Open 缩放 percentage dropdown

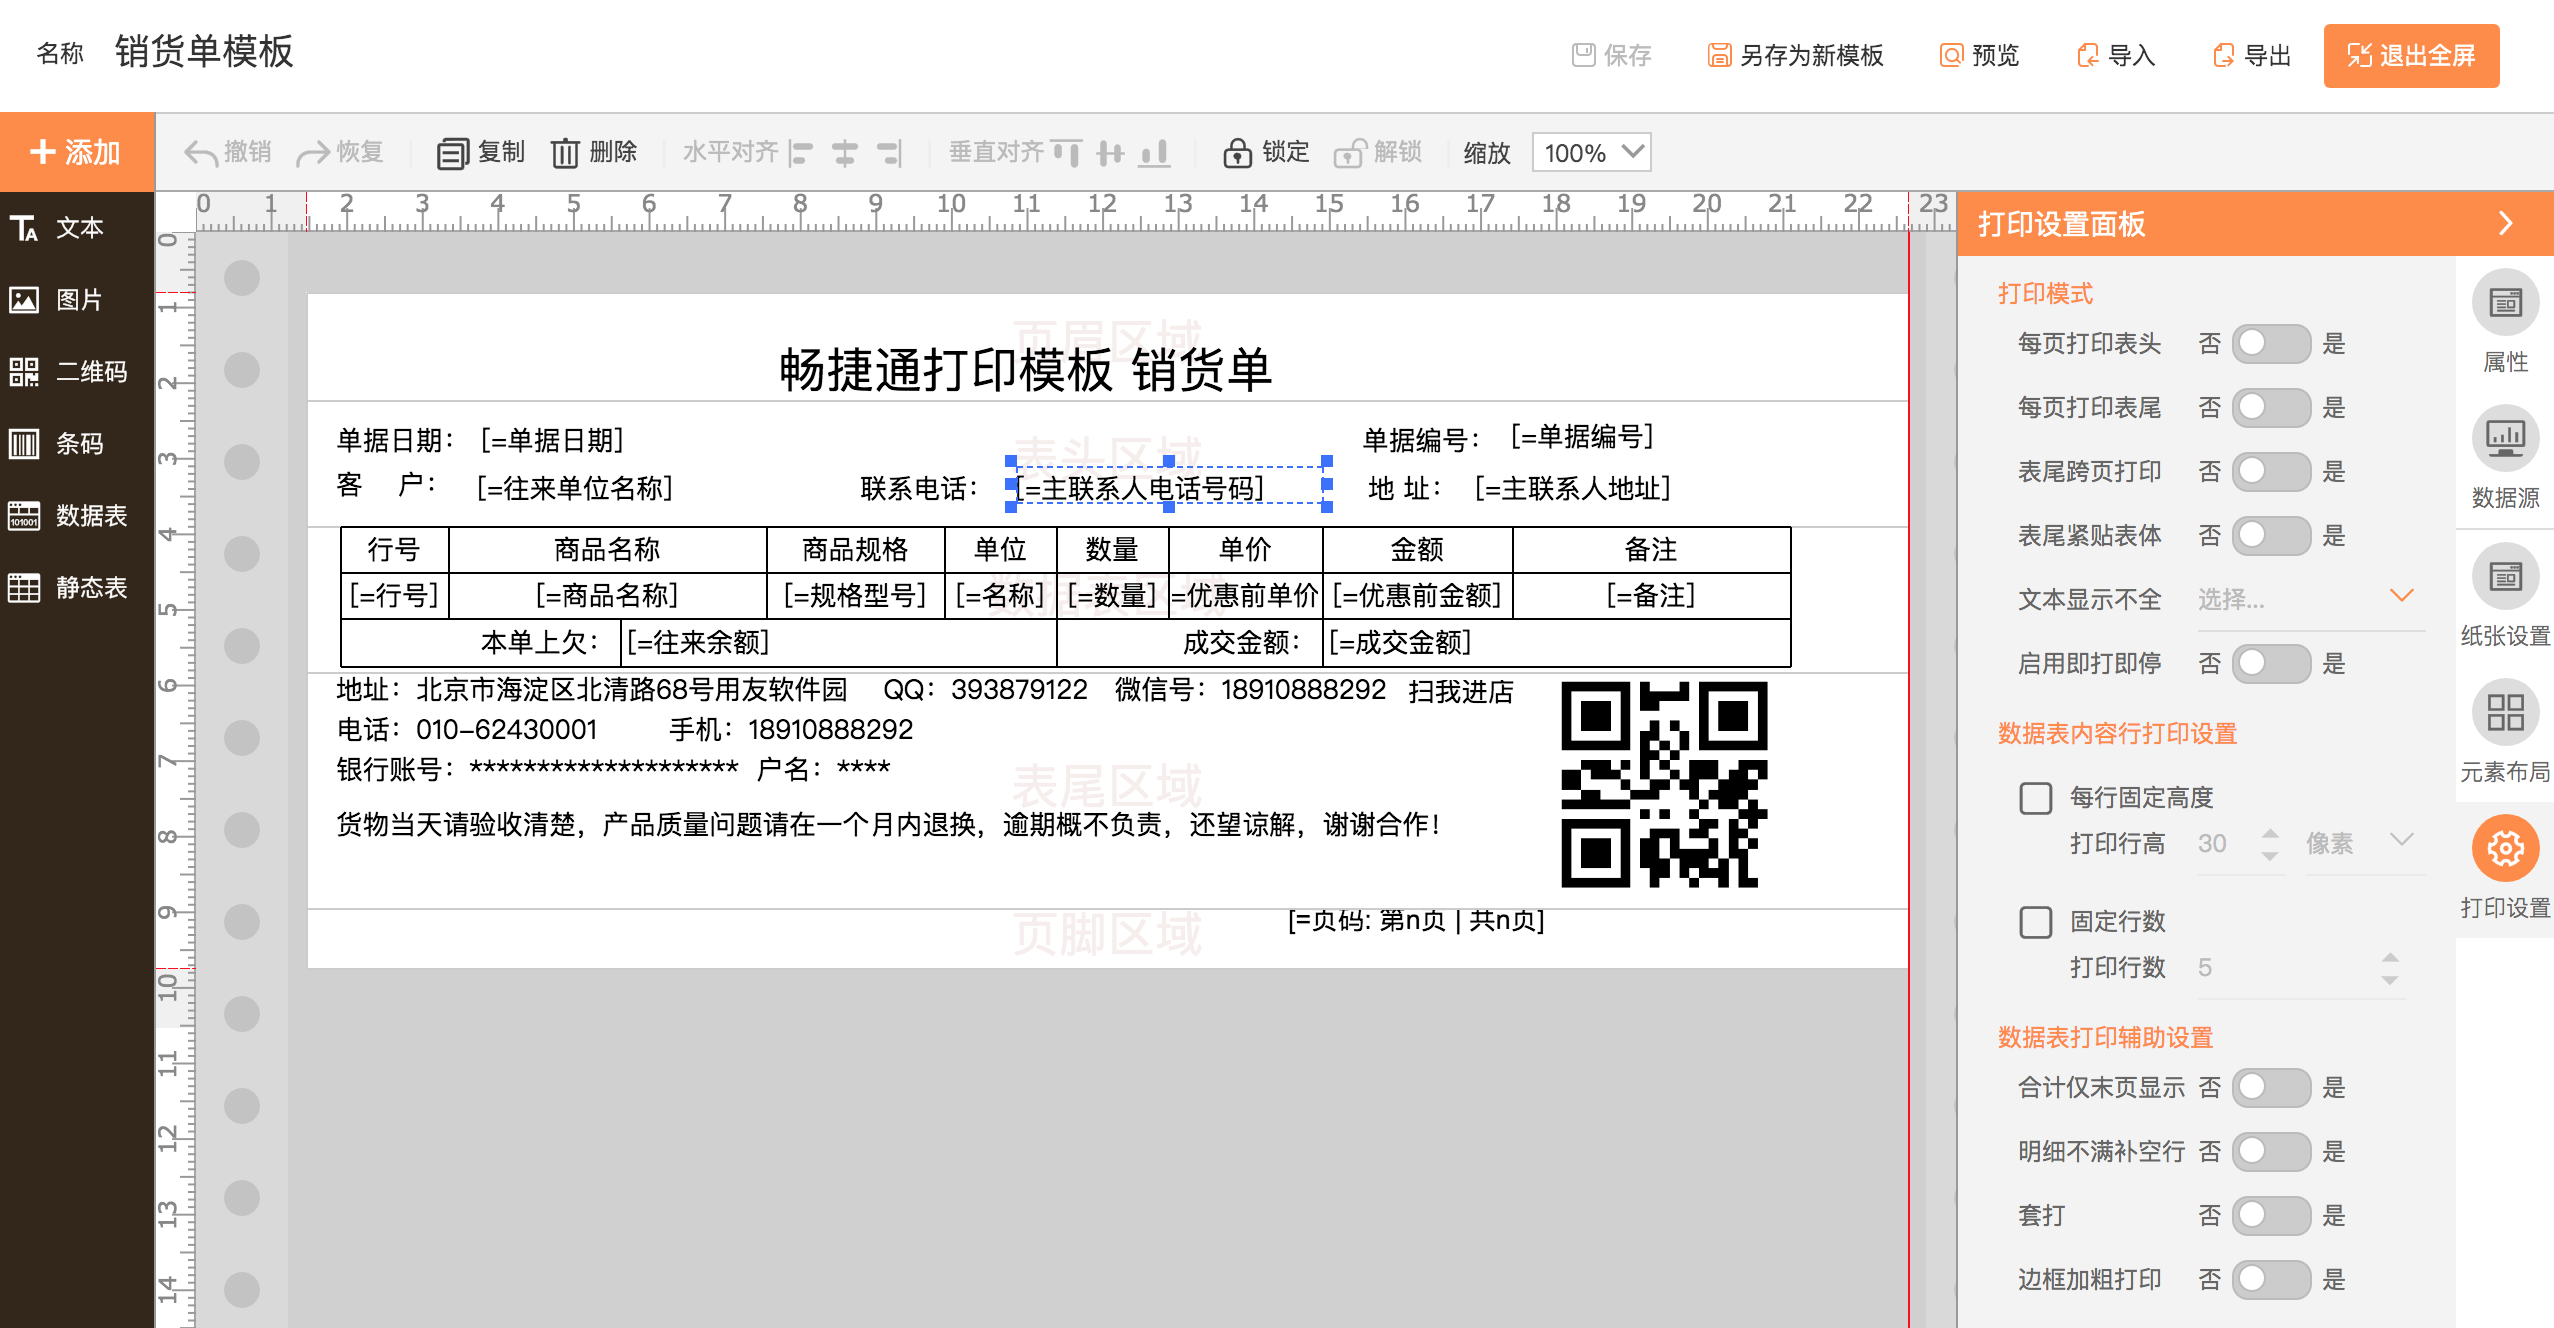pos(1588,154)
